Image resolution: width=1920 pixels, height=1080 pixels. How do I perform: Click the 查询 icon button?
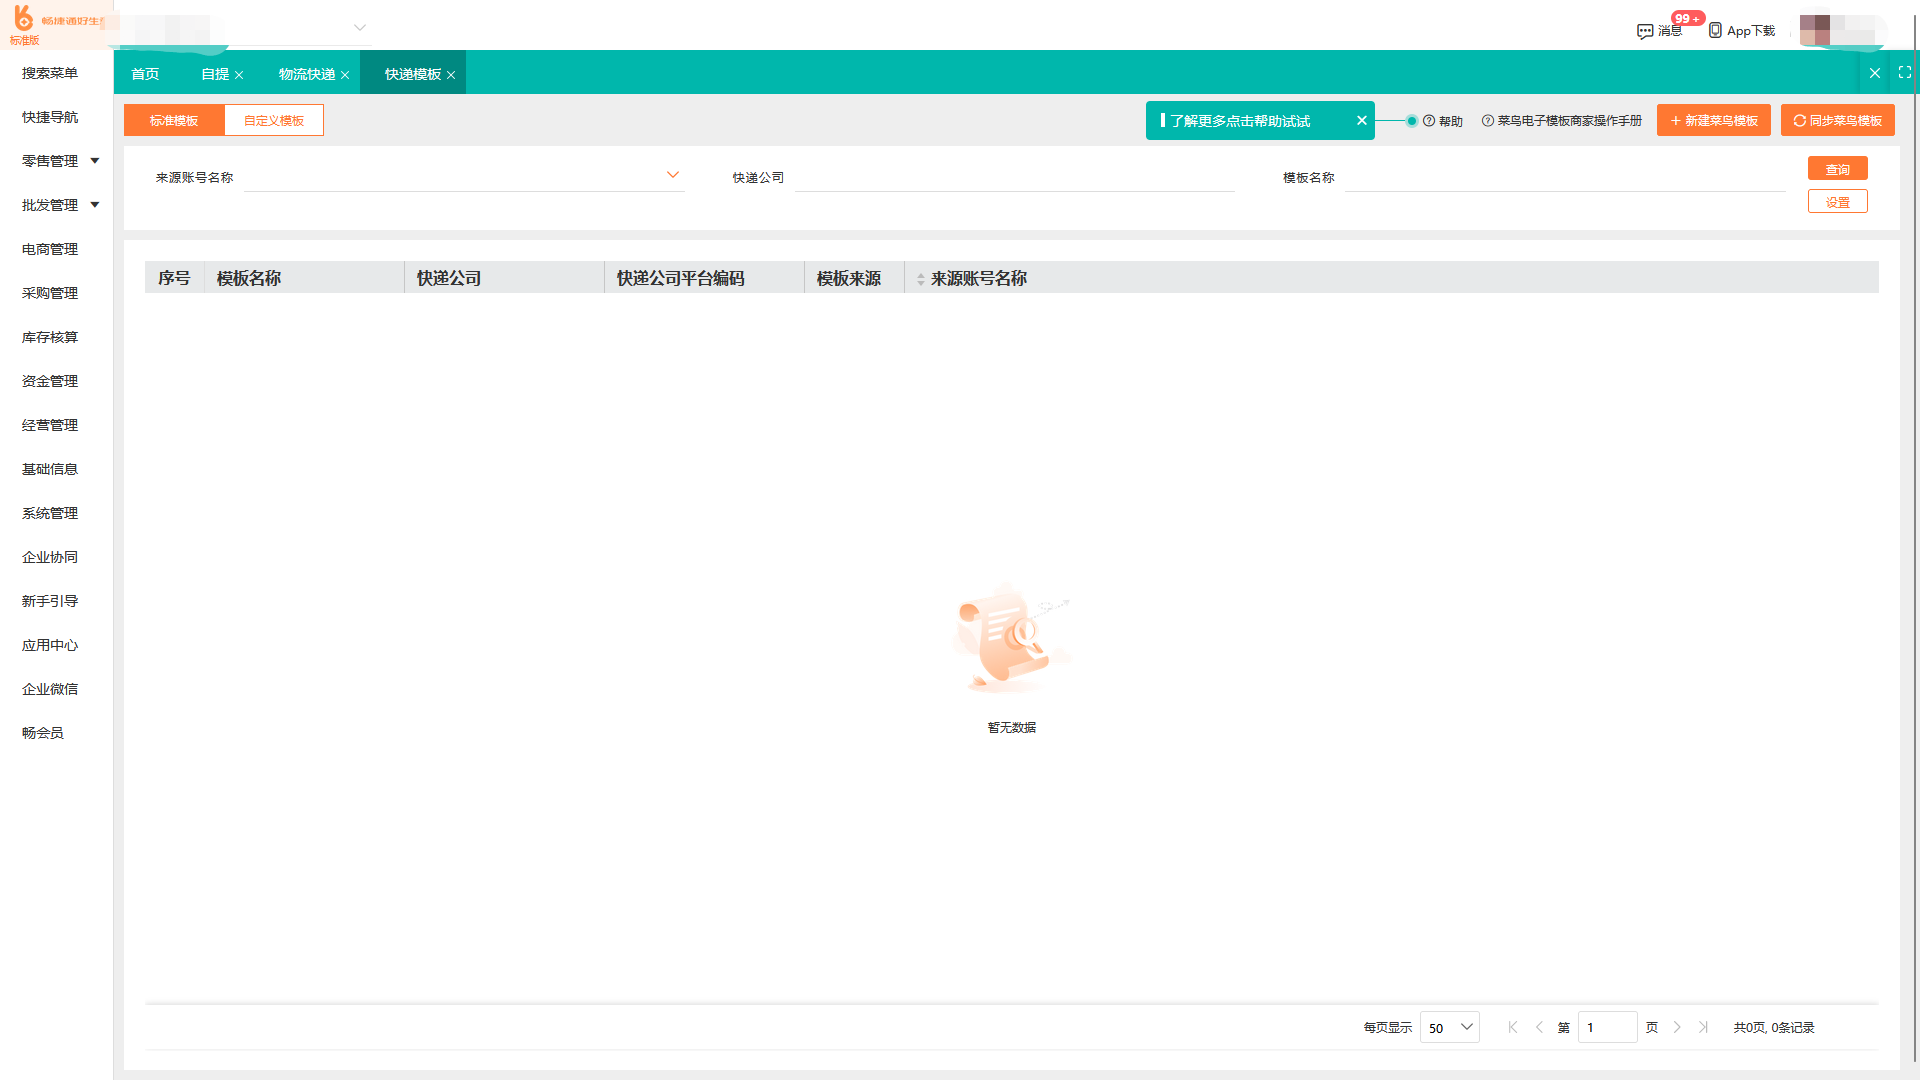(1837, 169)
